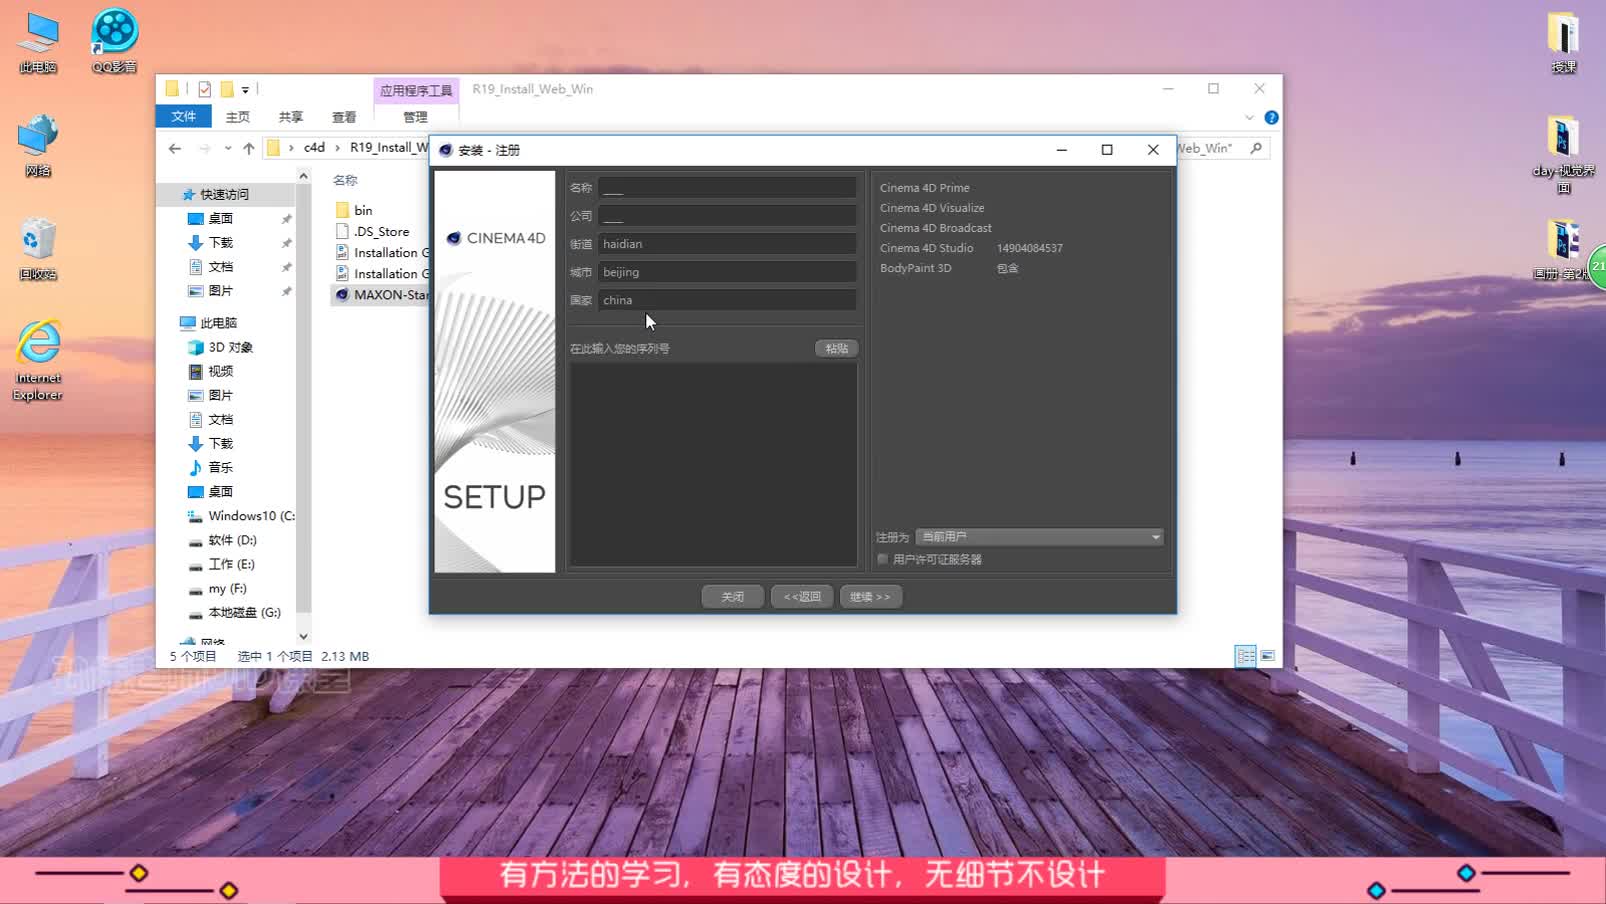The height and width of the screenshot is (904, 1606).
Task: Select Windows10 (C:) drive in sidebar
Action: [250, 516]
